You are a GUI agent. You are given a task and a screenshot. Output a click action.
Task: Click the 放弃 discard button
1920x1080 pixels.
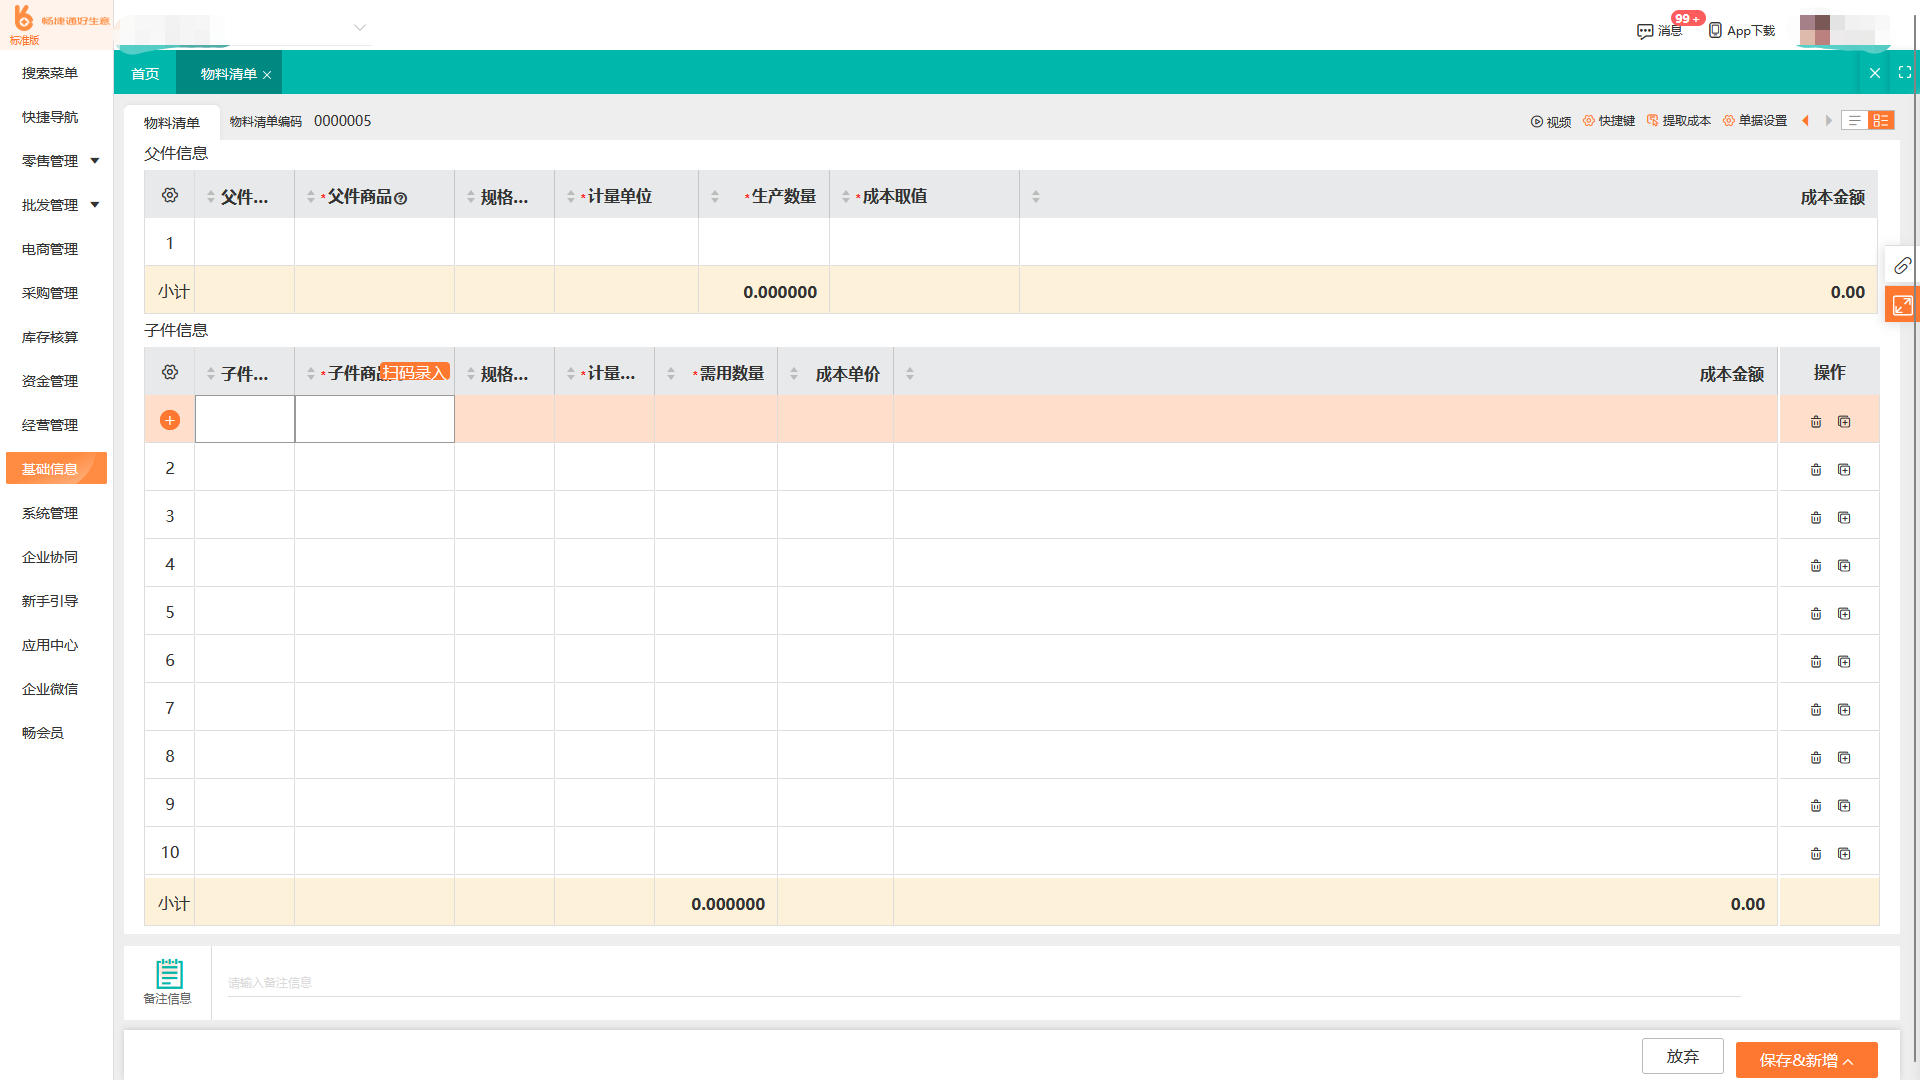click(1684, 1056)
